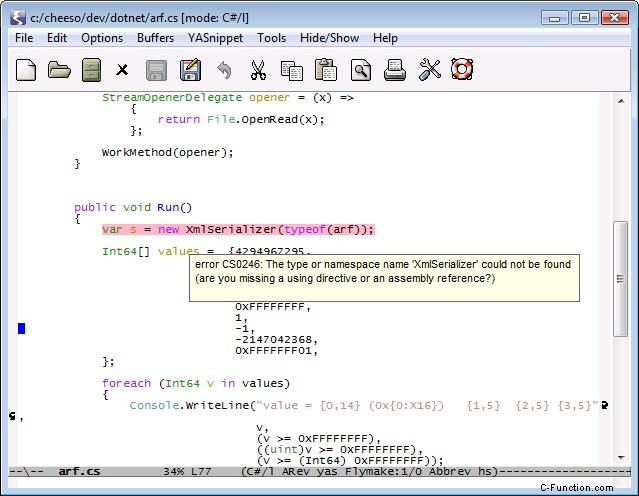
Task: Click the arf.cs buffer name in mode line
Action: (79, 471)
